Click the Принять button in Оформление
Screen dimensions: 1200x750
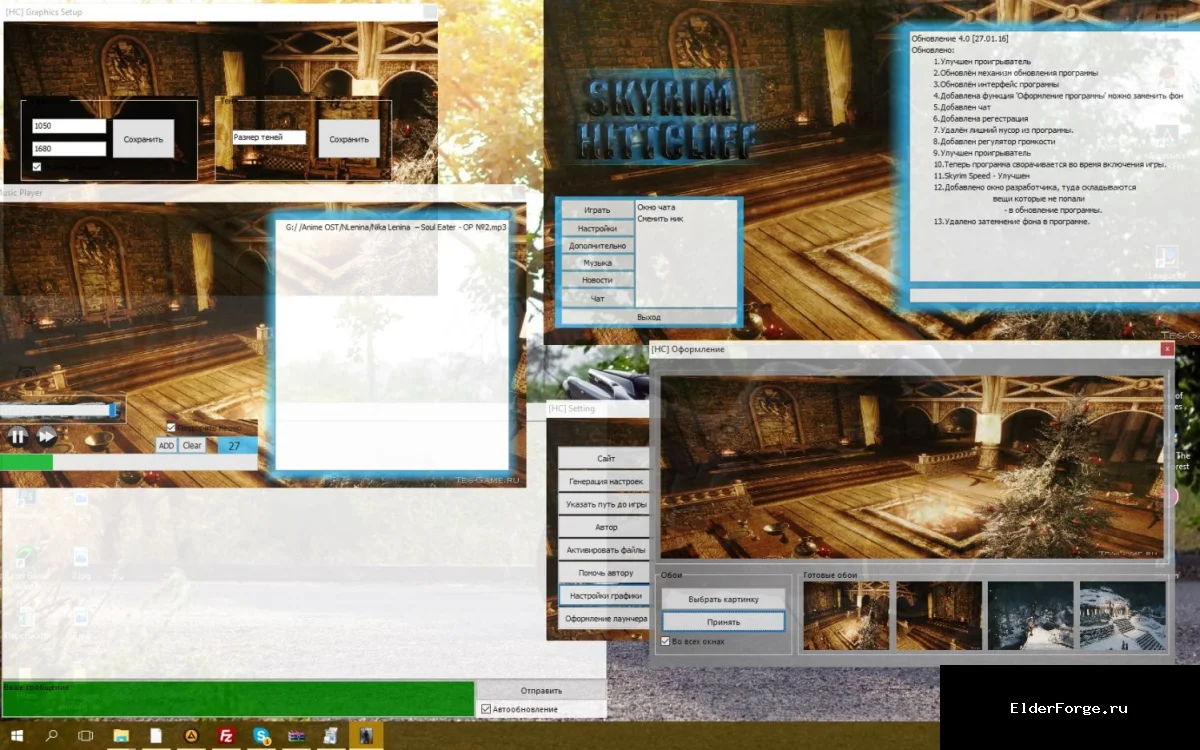coord(723,621)
